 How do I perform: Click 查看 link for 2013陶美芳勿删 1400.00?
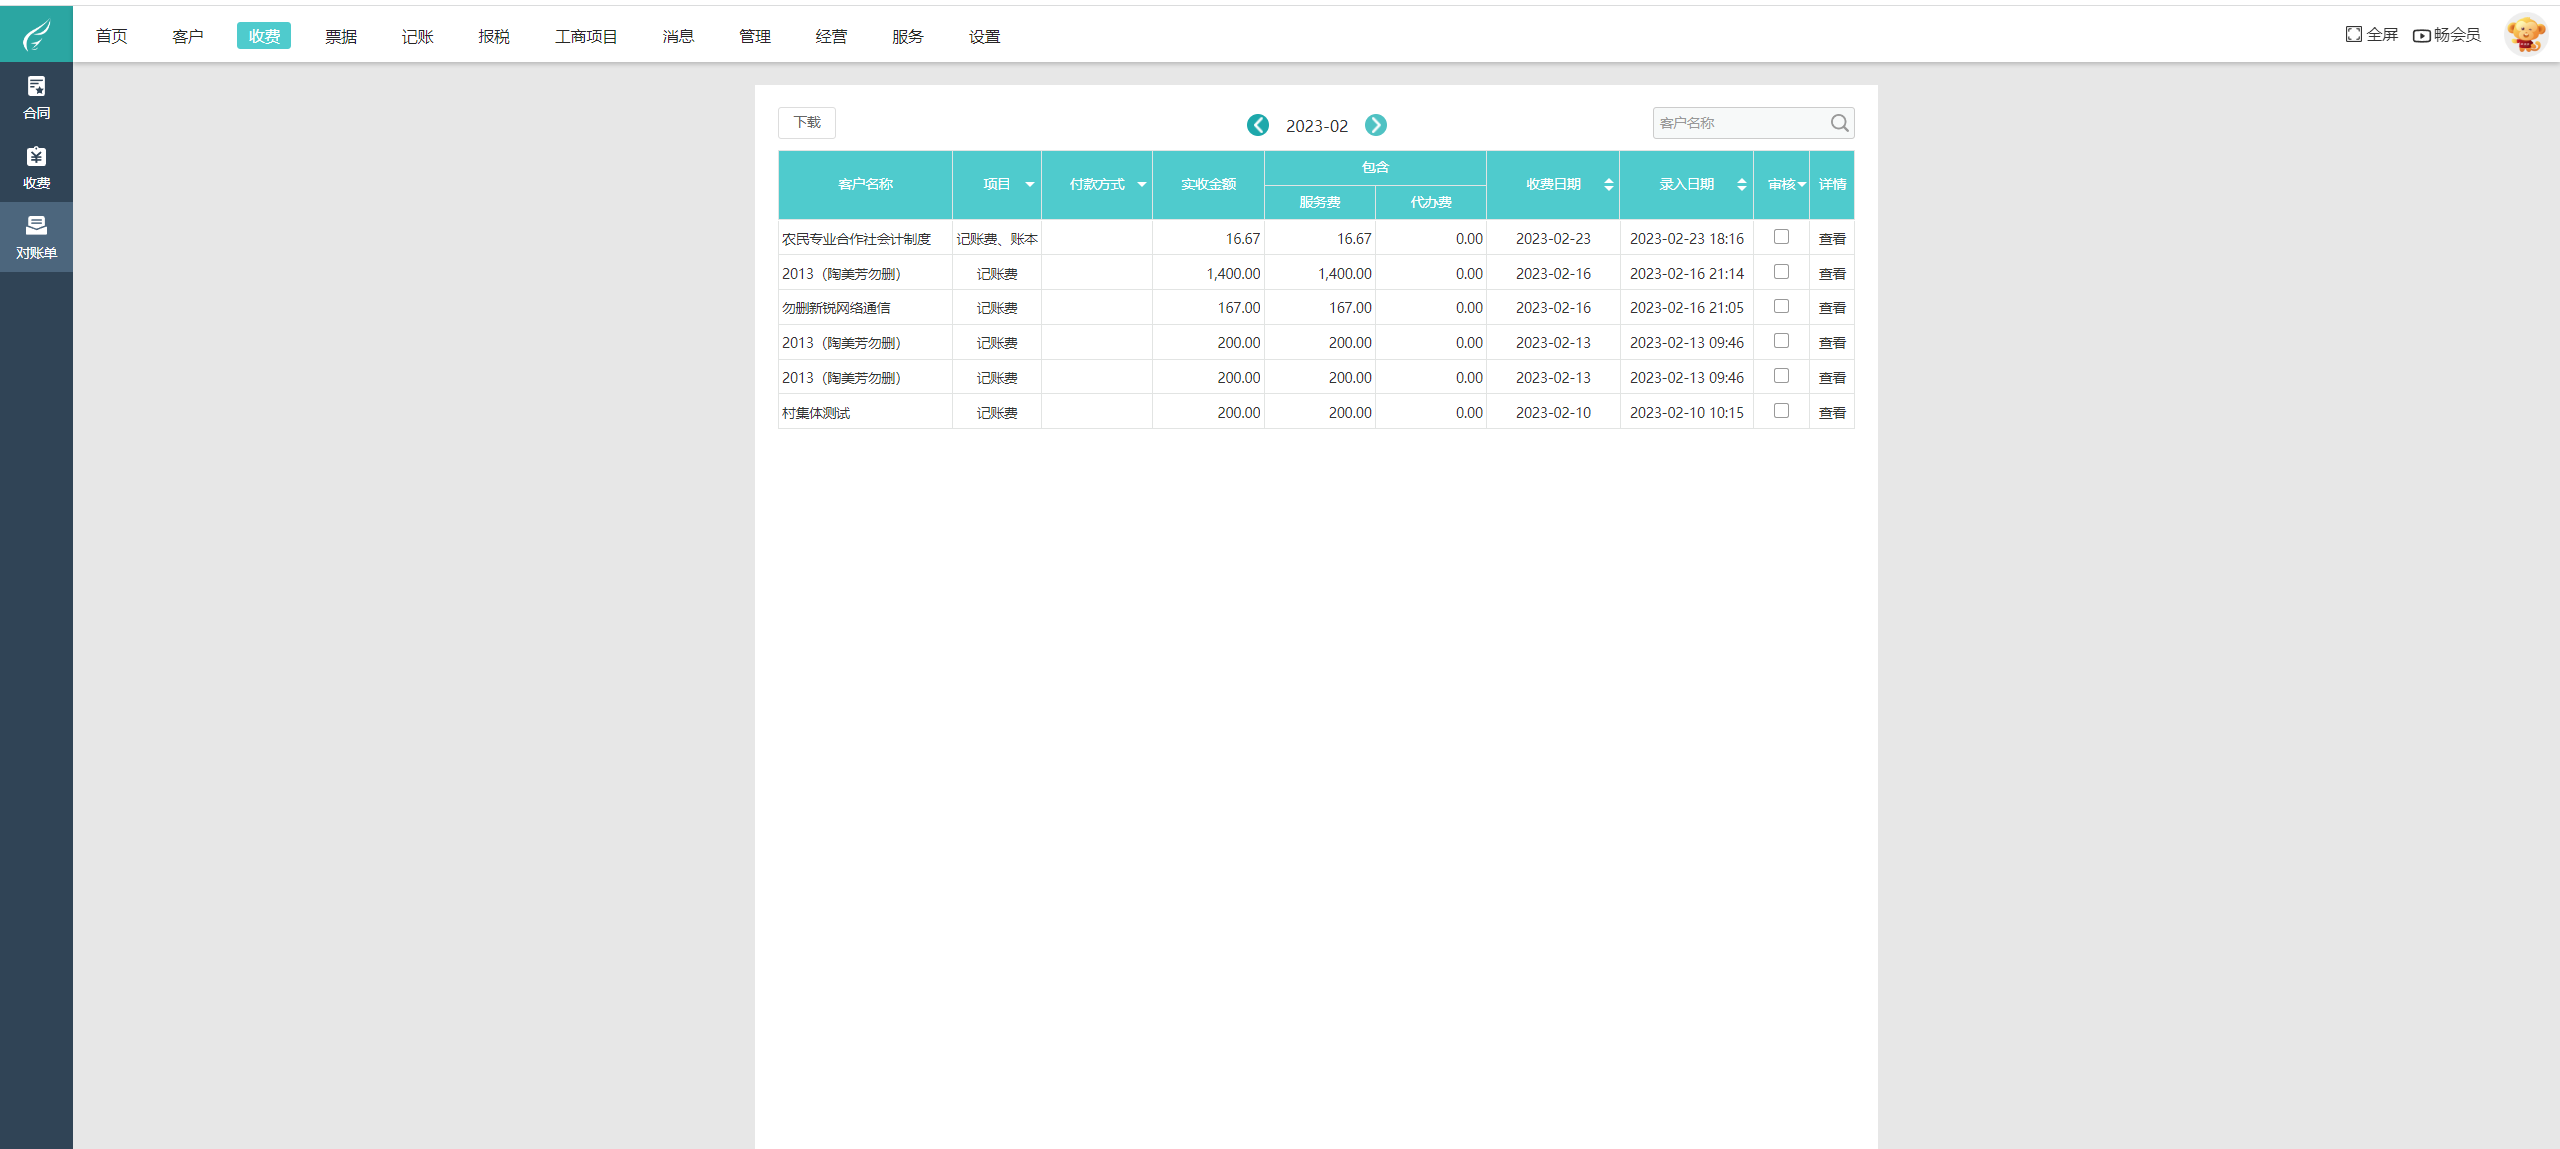[x=1830, y=273]
